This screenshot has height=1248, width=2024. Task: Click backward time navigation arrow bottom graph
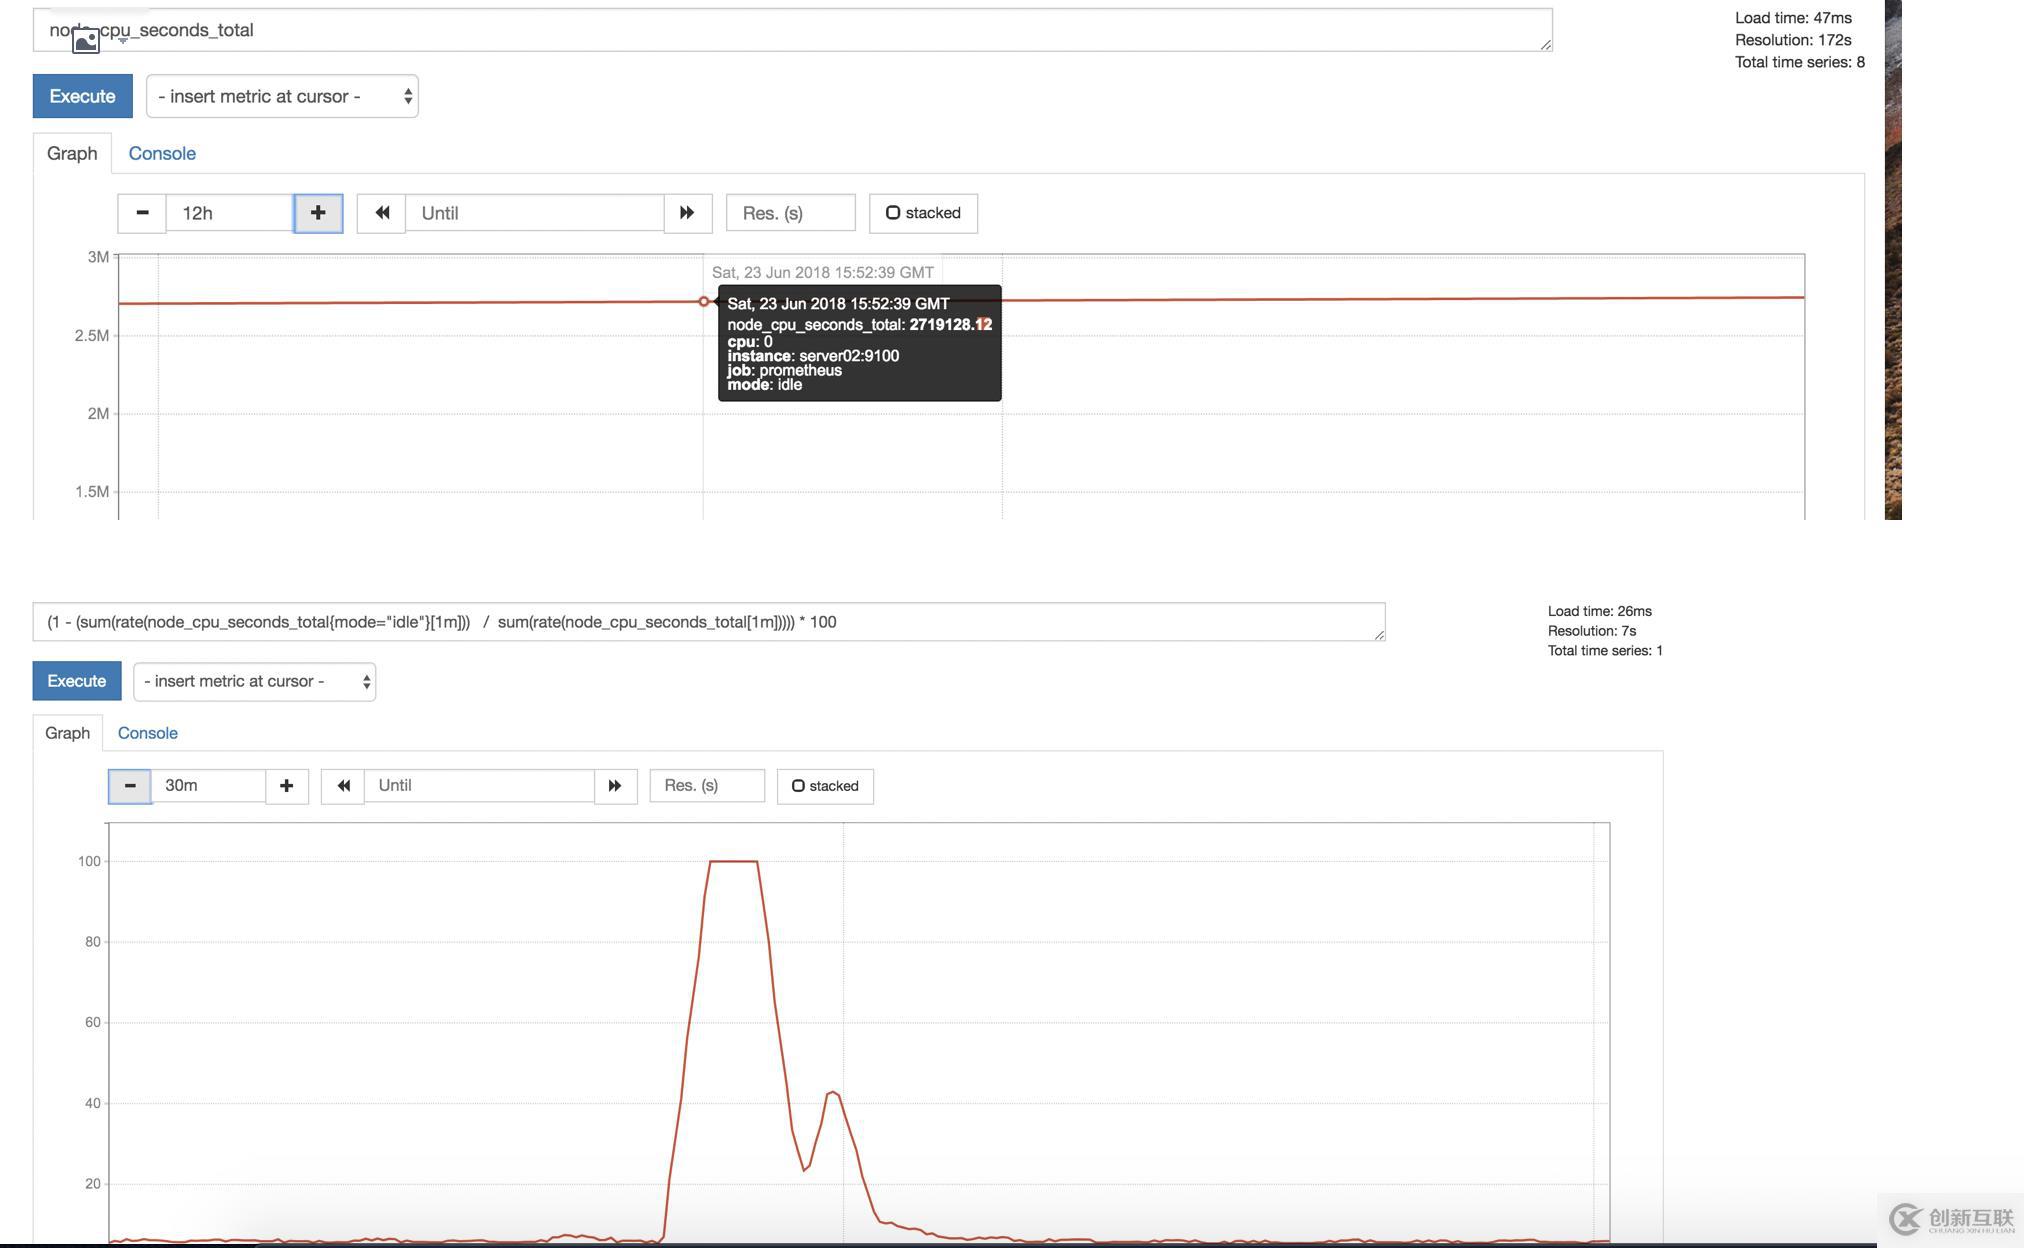point(344,785)
